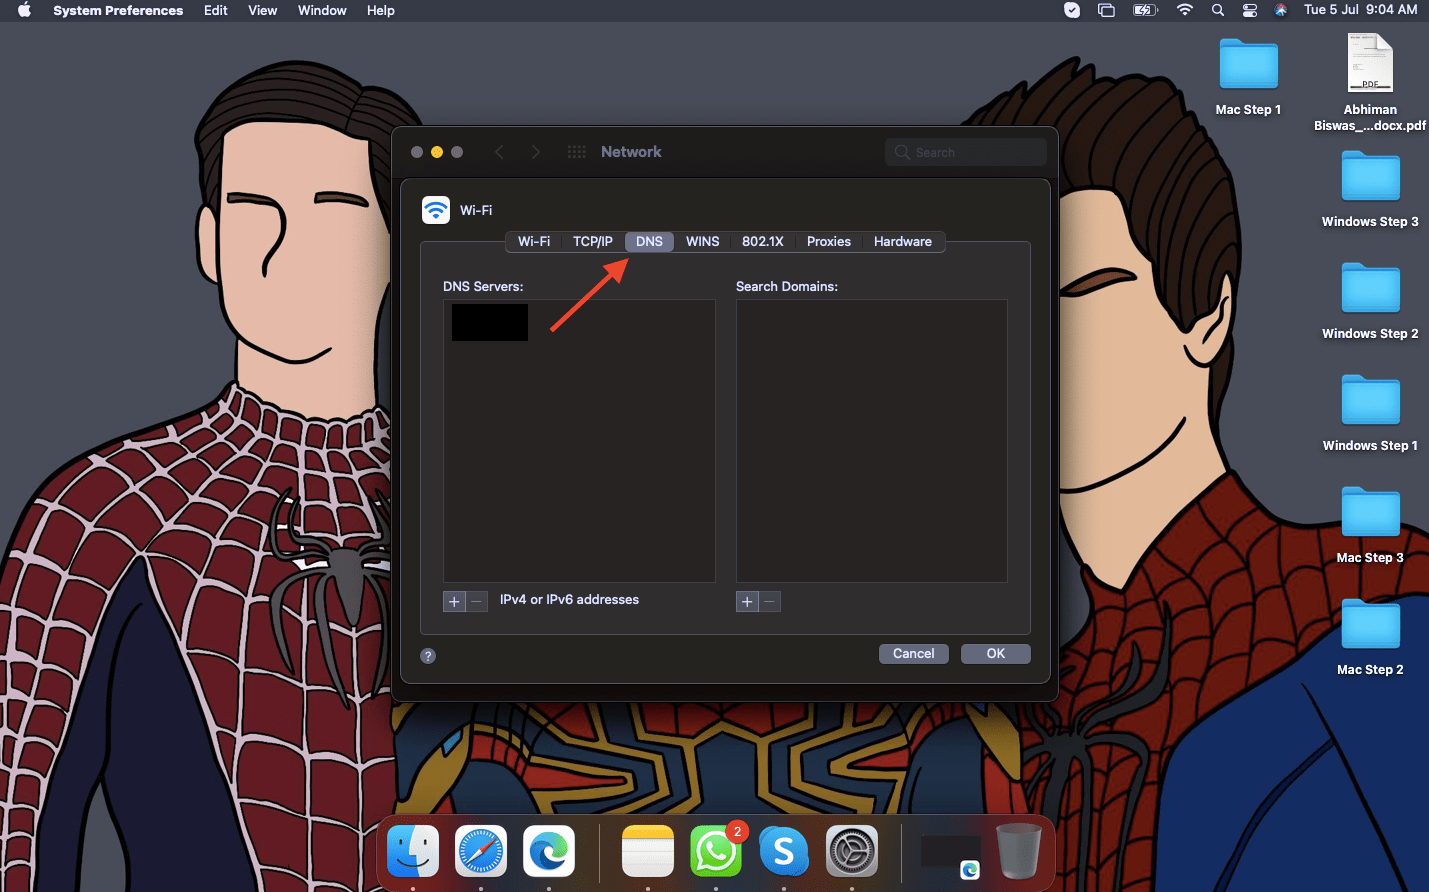The height and width of the screenshot is (892, 1429).
Task: Open Trash from the Dock
Action: 1018,852
